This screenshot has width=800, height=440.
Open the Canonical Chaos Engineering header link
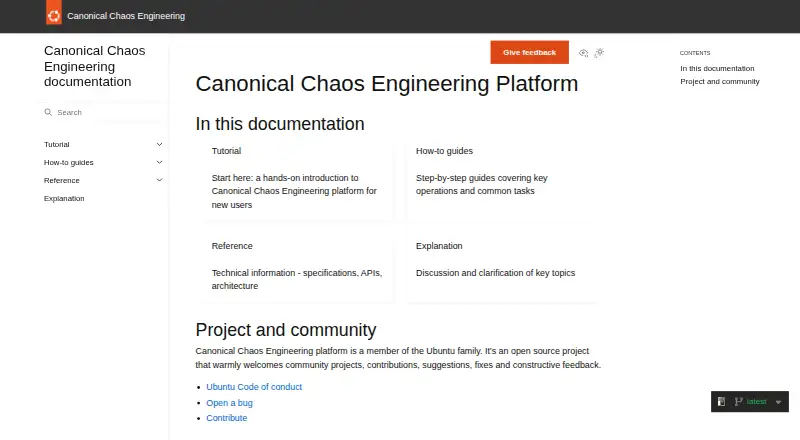(x=126, y=16)
